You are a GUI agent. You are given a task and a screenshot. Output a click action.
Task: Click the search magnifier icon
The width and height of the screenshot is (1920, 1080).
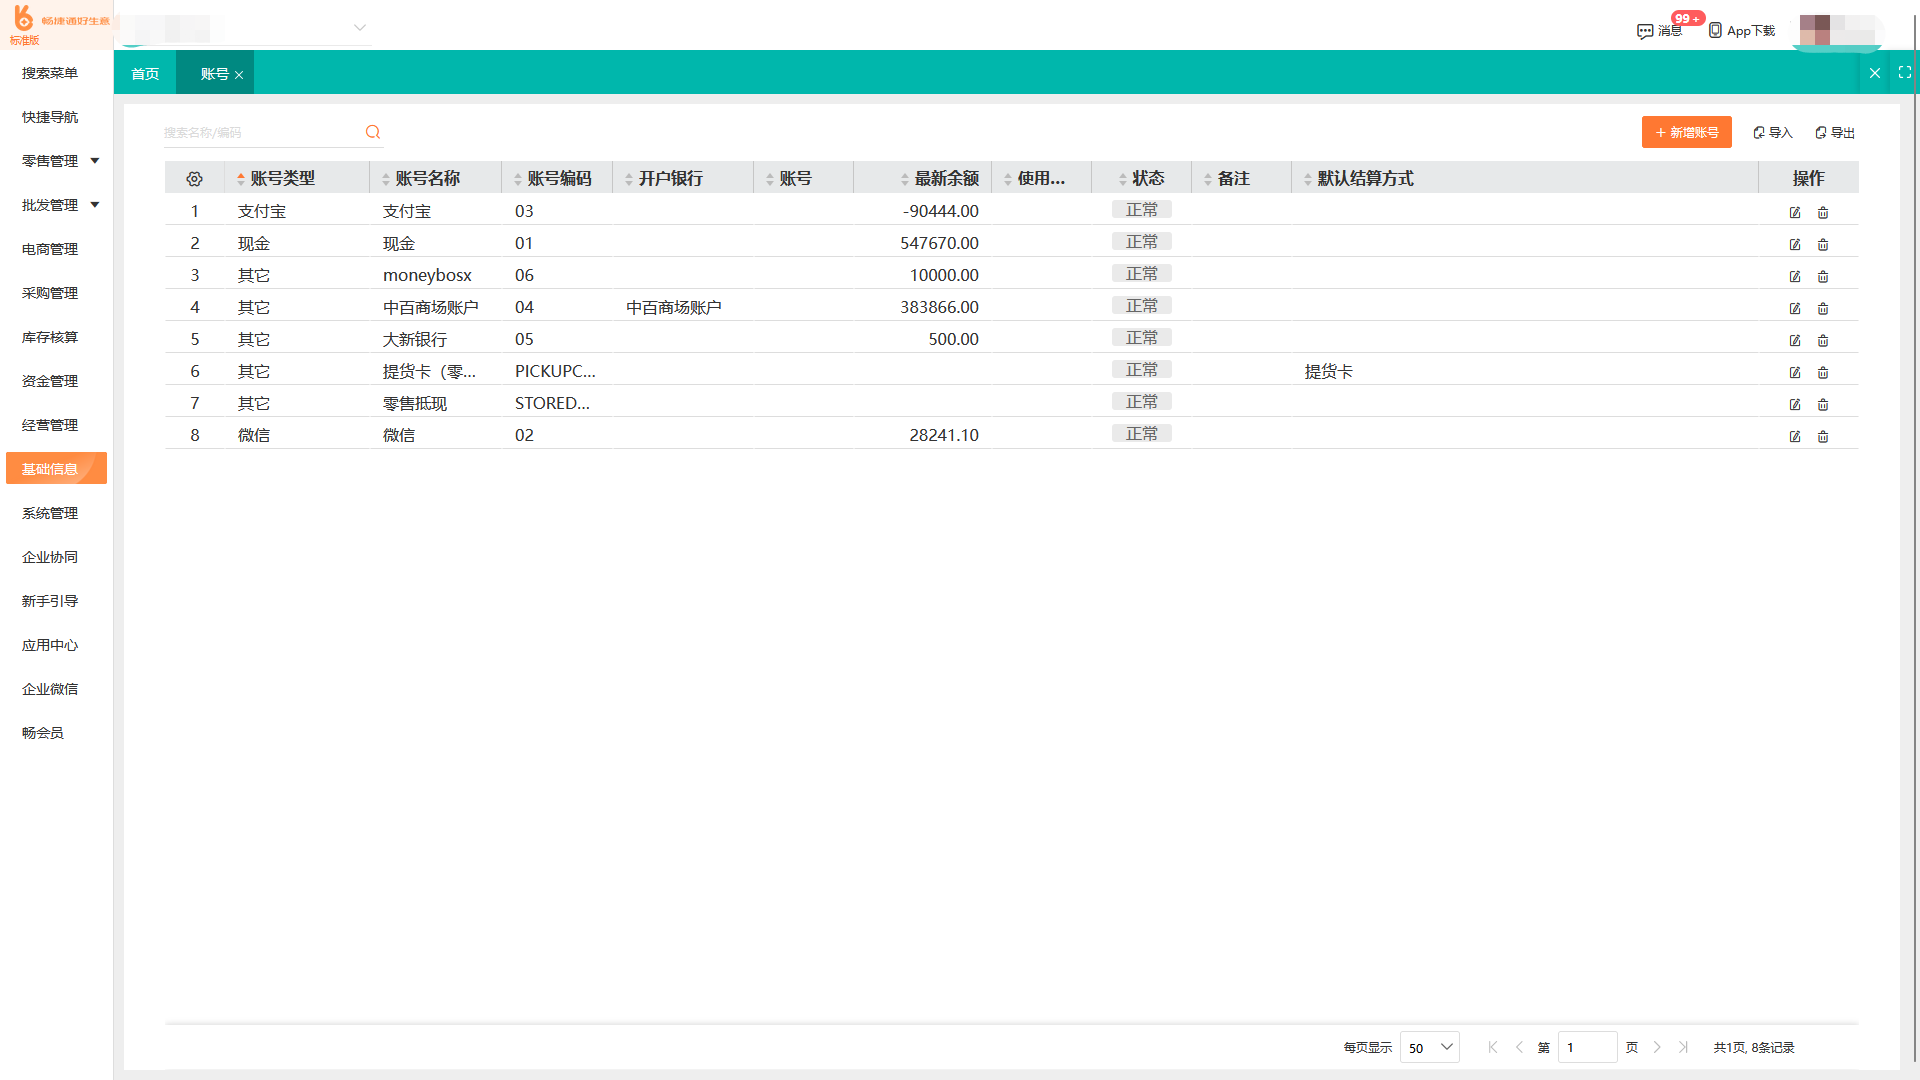[373, 132]
